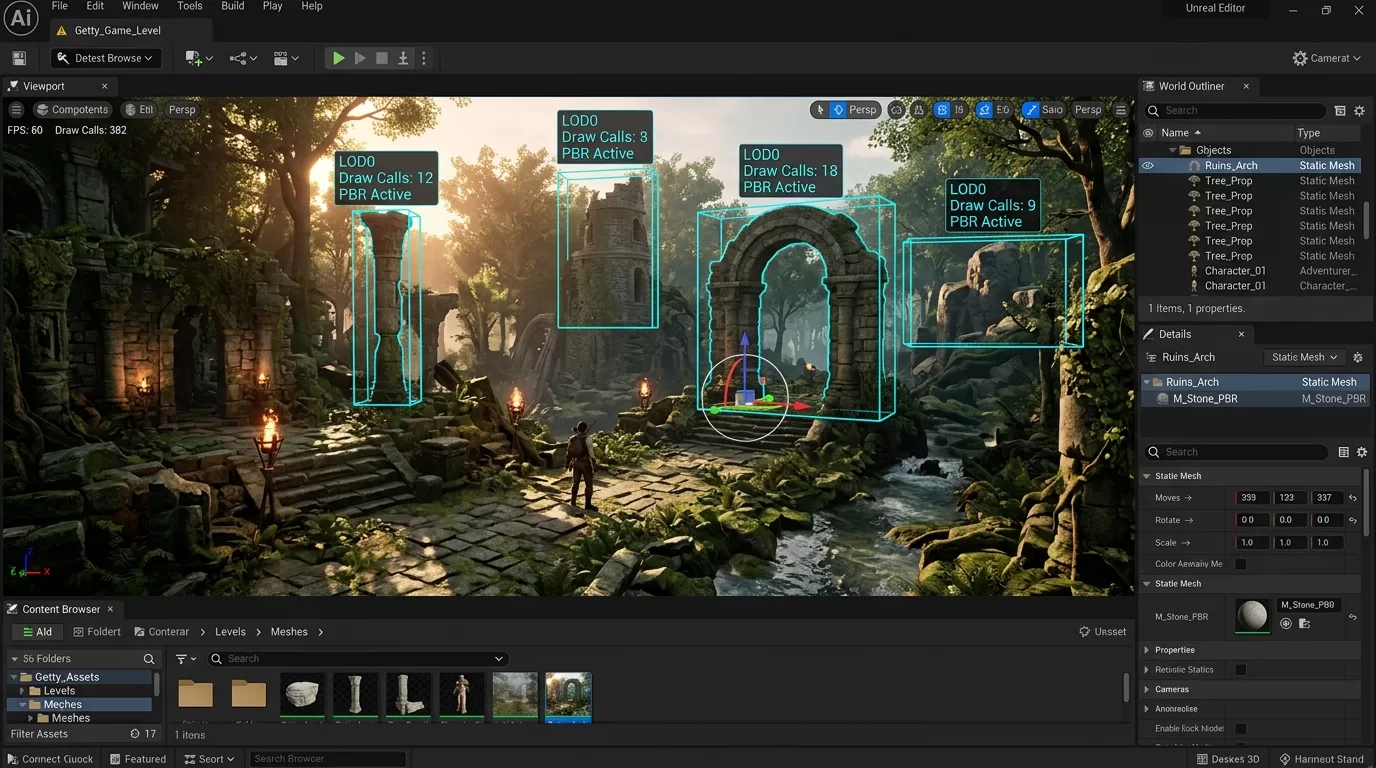Click the Connect Cuock button in the status bar
Image resolution: width=1376 pixels, height=768 pixels.
click(x=51, y=758)
